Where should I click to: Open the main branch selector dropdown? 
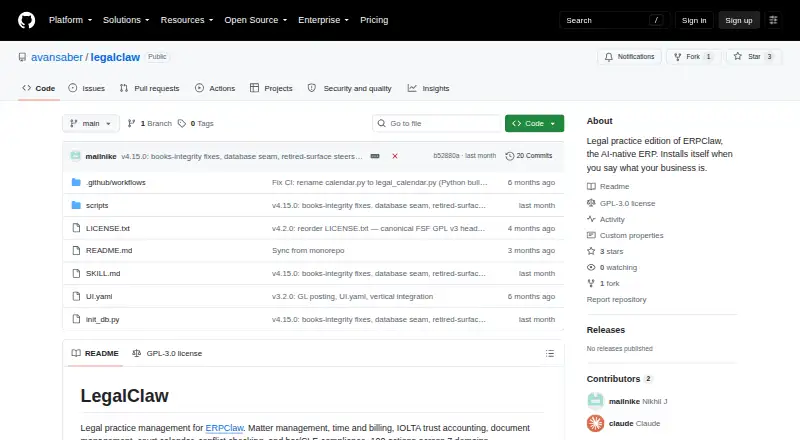[91, 124]
